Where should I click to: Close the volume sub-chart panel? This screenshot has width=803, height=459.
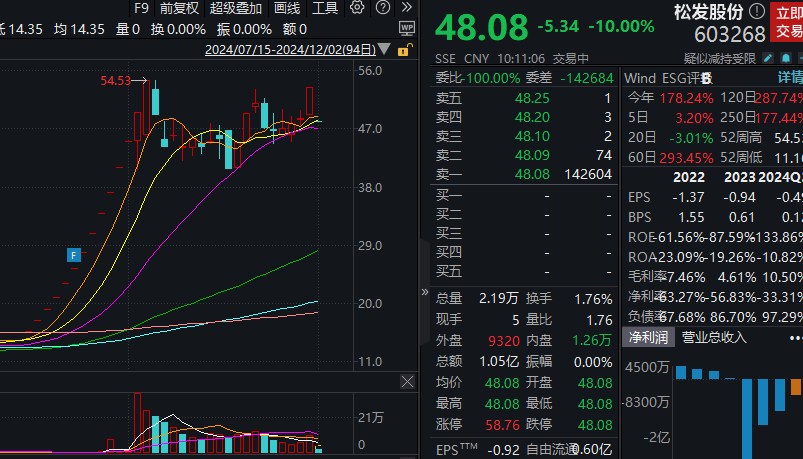407,381
